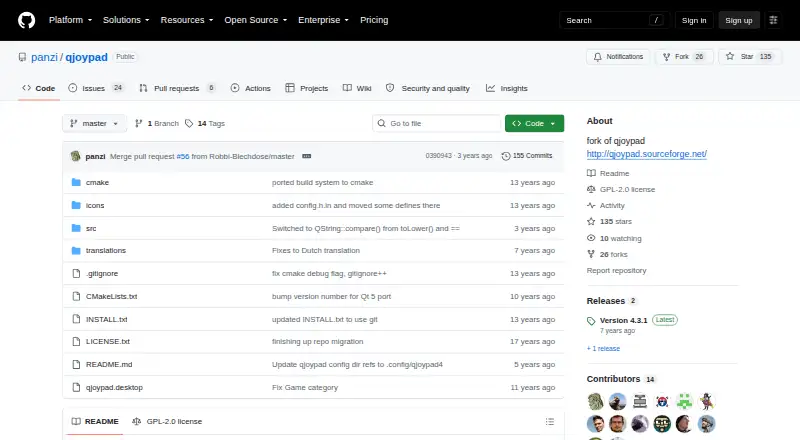Screen dimensions: 800x440
Task: Click the Go to file search box
Action: 436,124
